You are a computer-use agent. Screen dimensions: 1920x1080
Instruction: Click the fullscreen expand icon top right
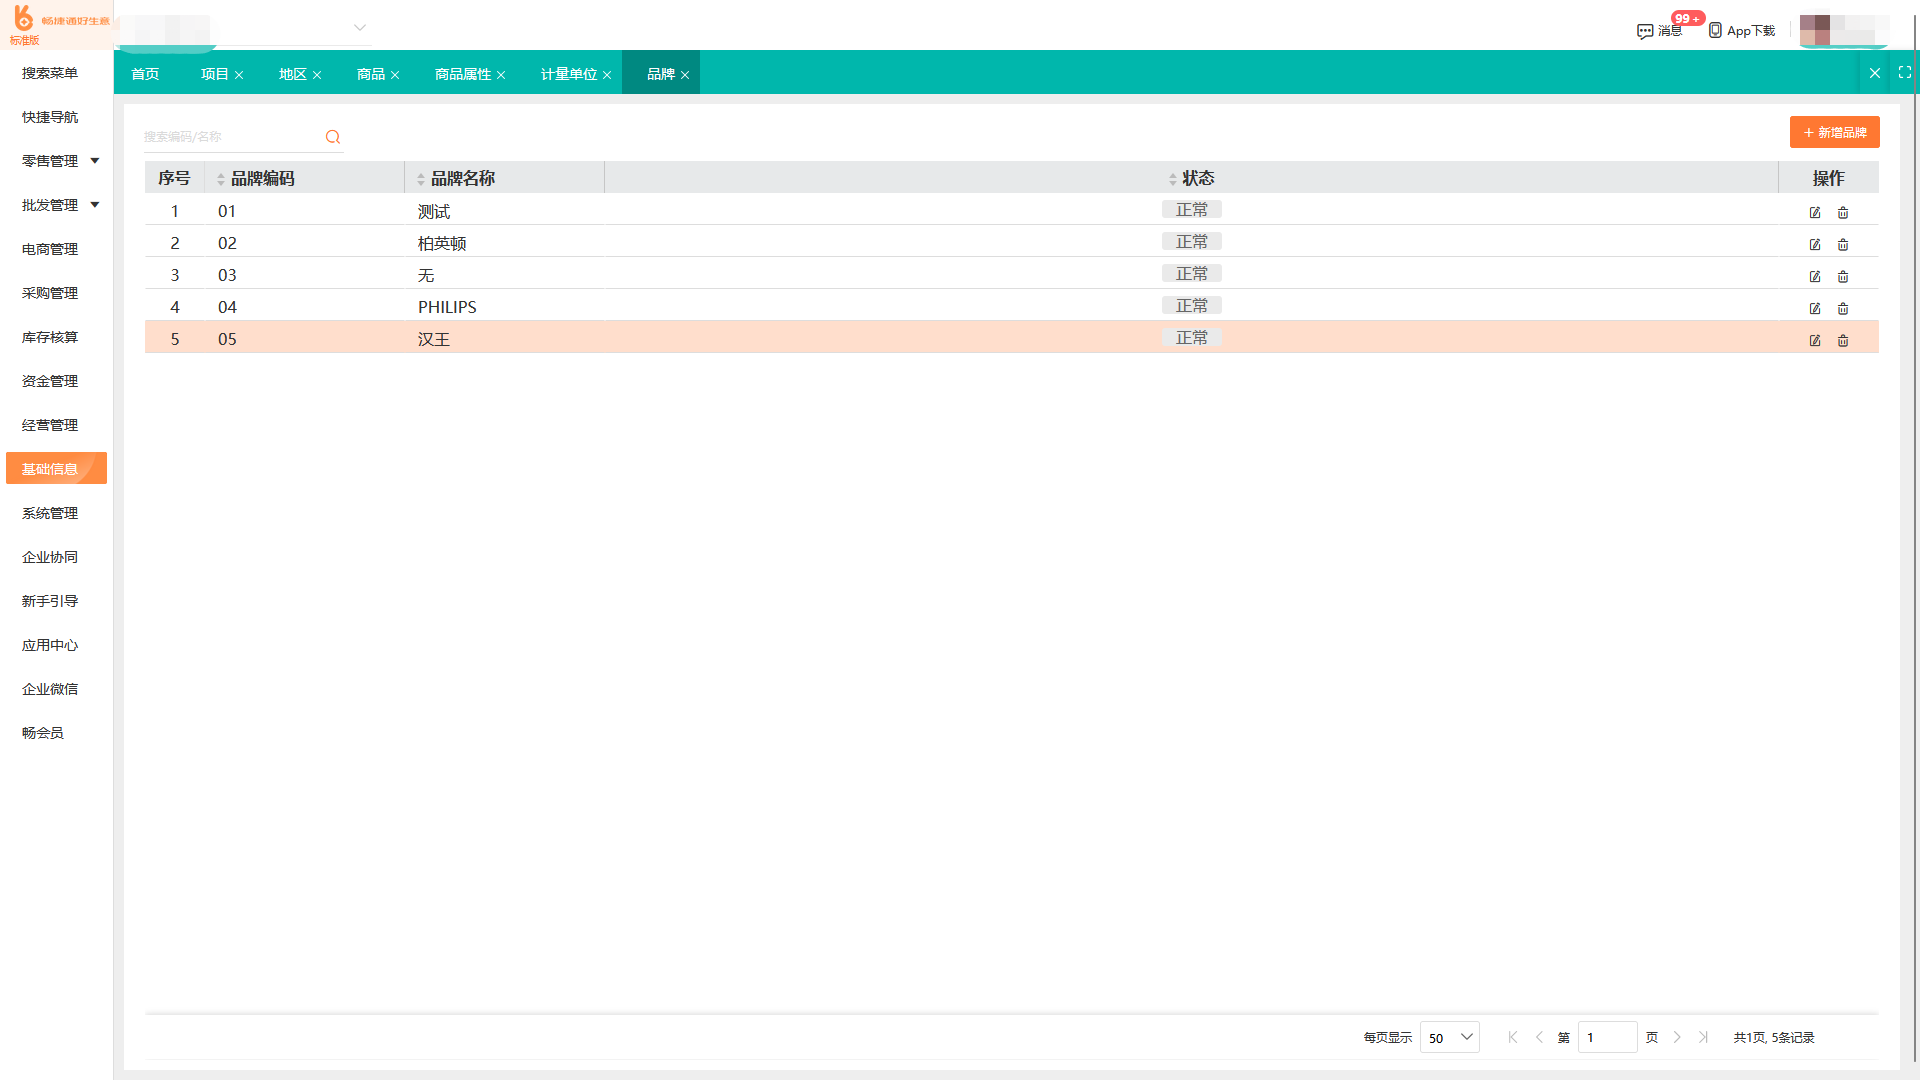(x=1903, y=73)
